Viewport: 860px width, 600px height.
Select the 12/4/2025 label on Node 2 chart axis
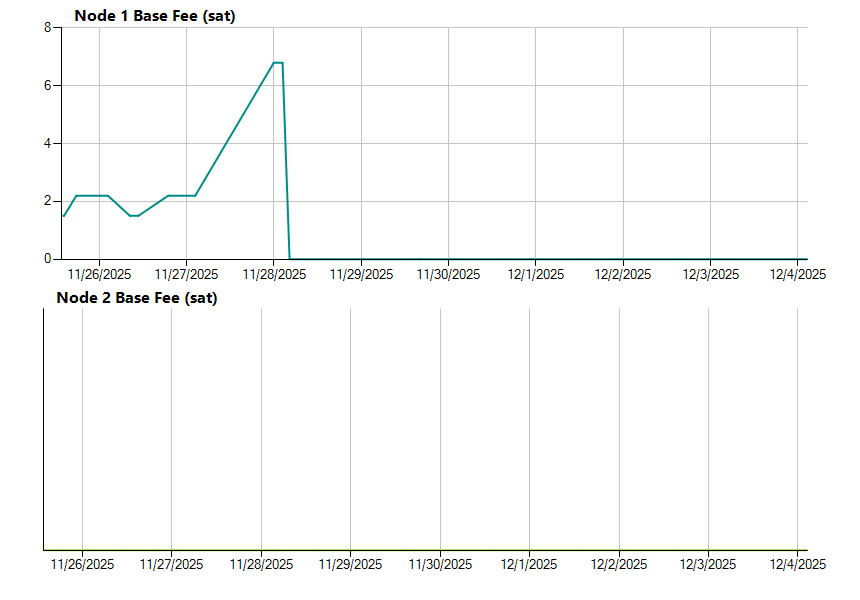pos(797,564)
